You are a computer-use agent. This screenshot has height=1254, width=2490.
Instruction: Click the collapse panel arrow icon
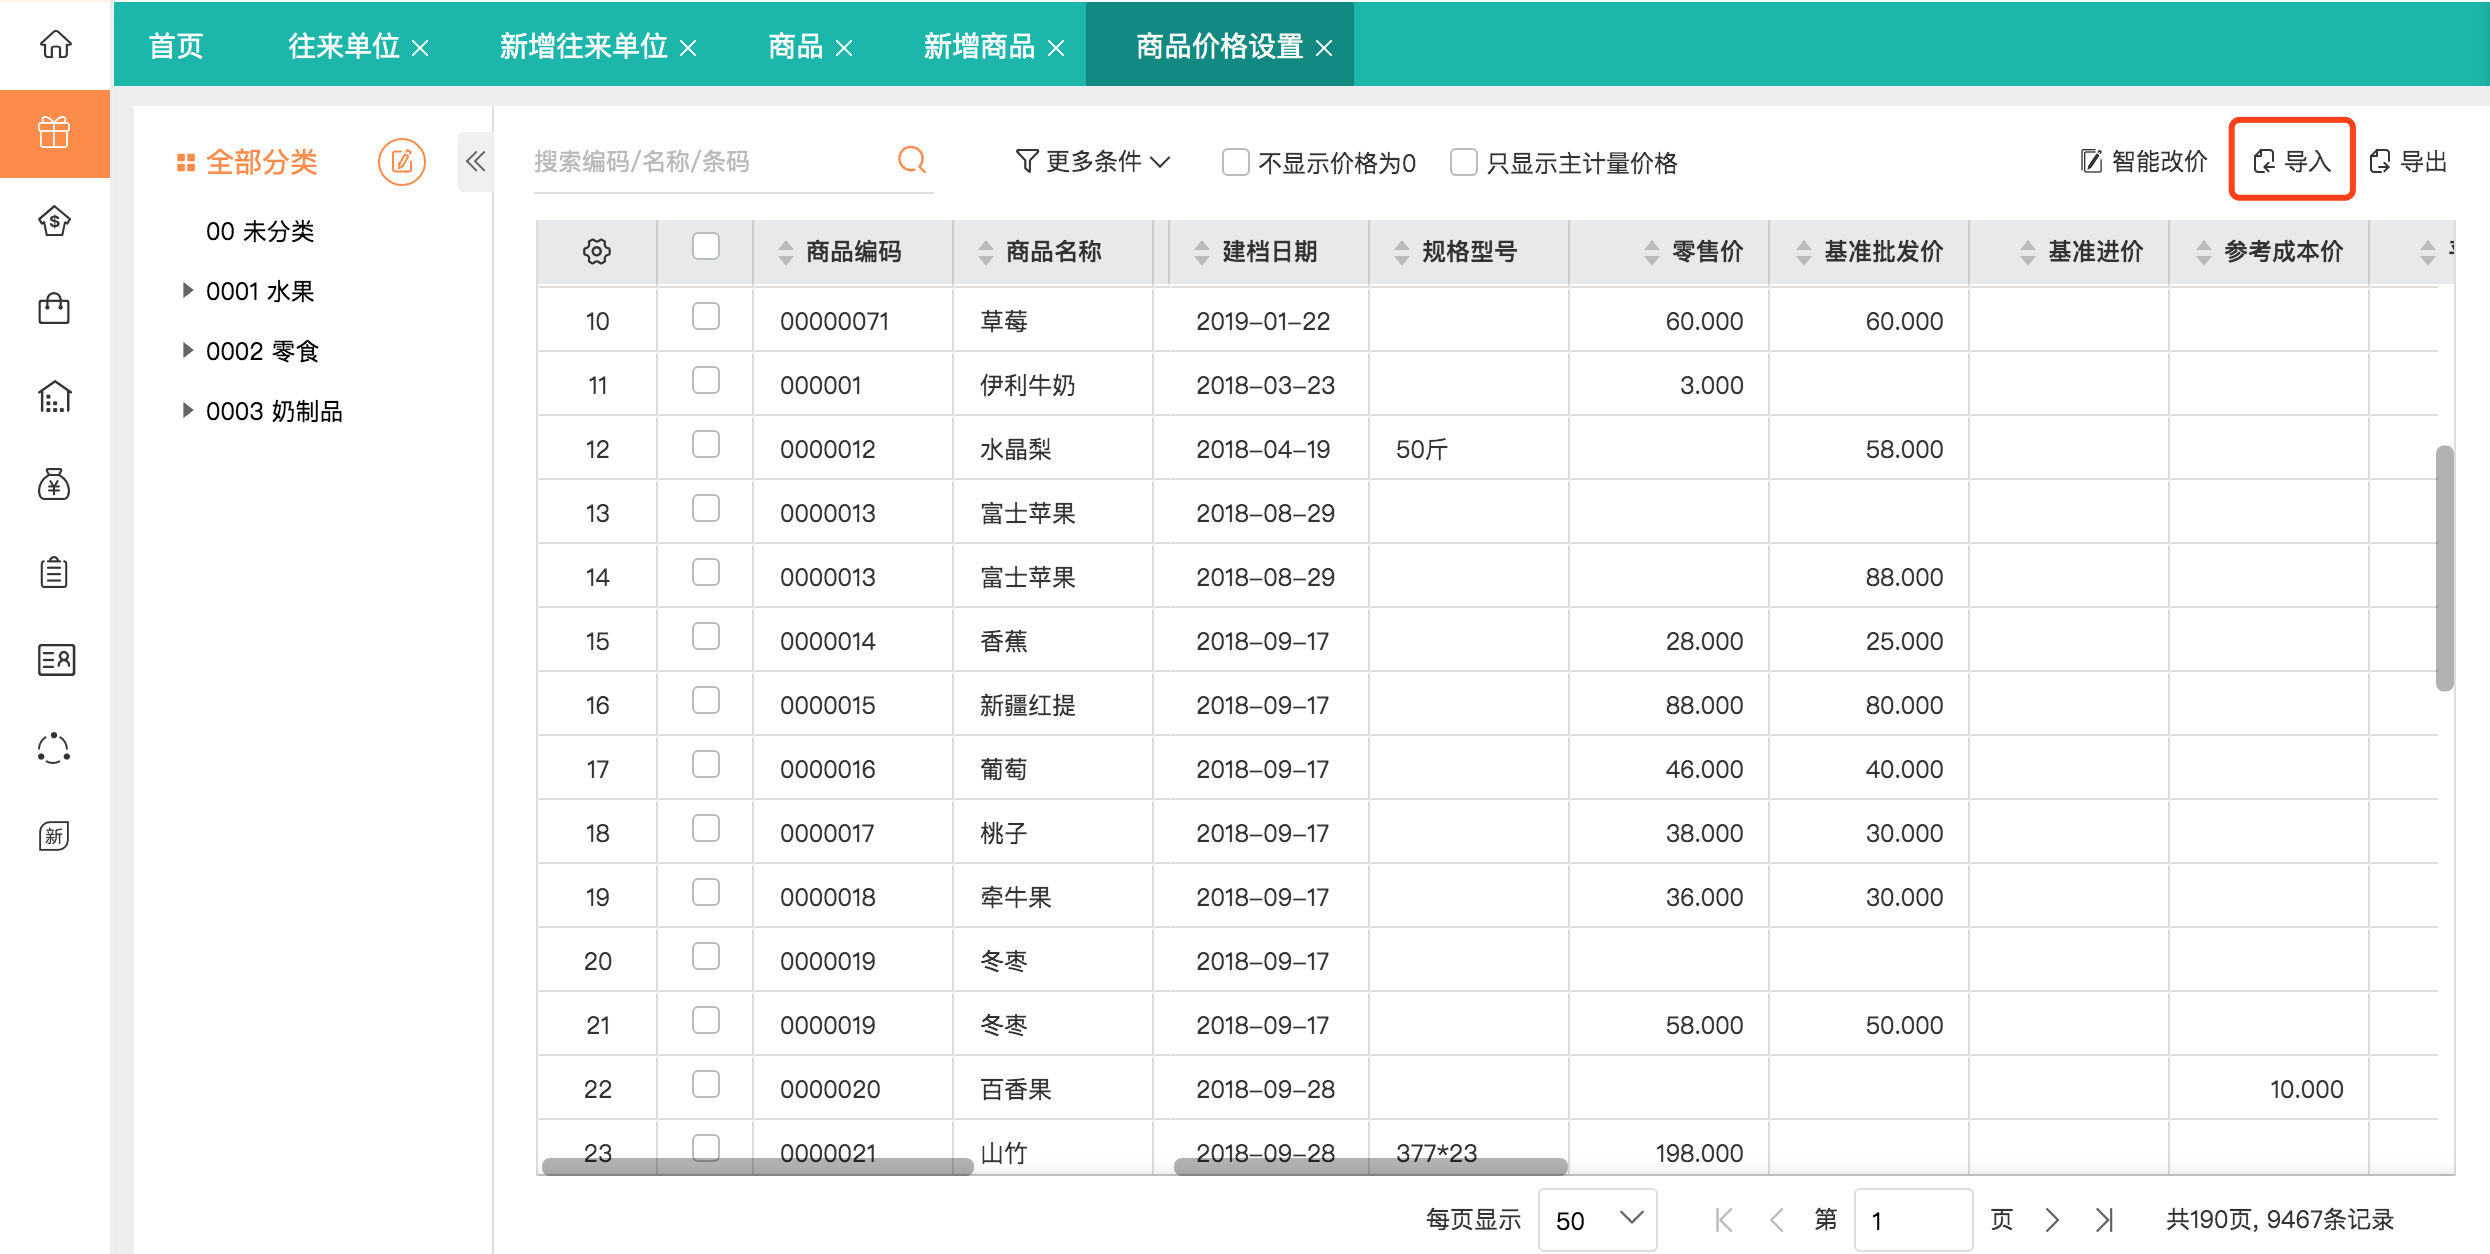(475, 160)
